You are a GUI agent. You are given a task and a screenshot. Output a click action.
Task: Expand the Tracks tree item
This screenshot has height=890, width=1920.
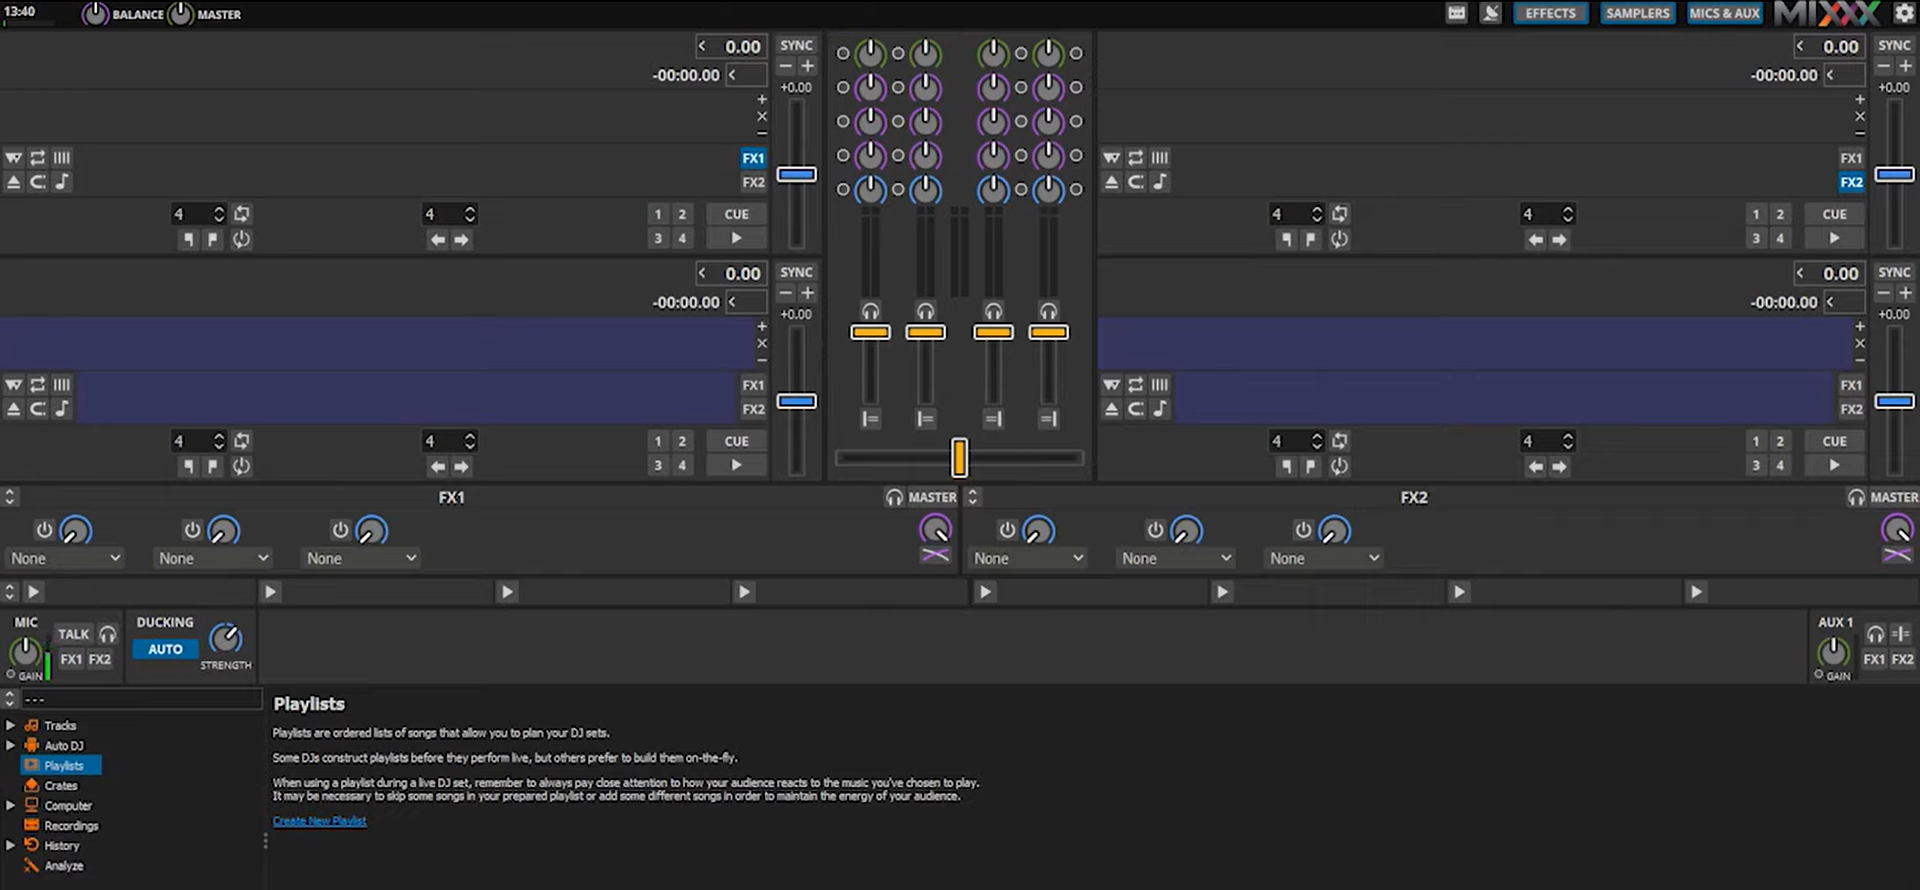click(11, 725)
